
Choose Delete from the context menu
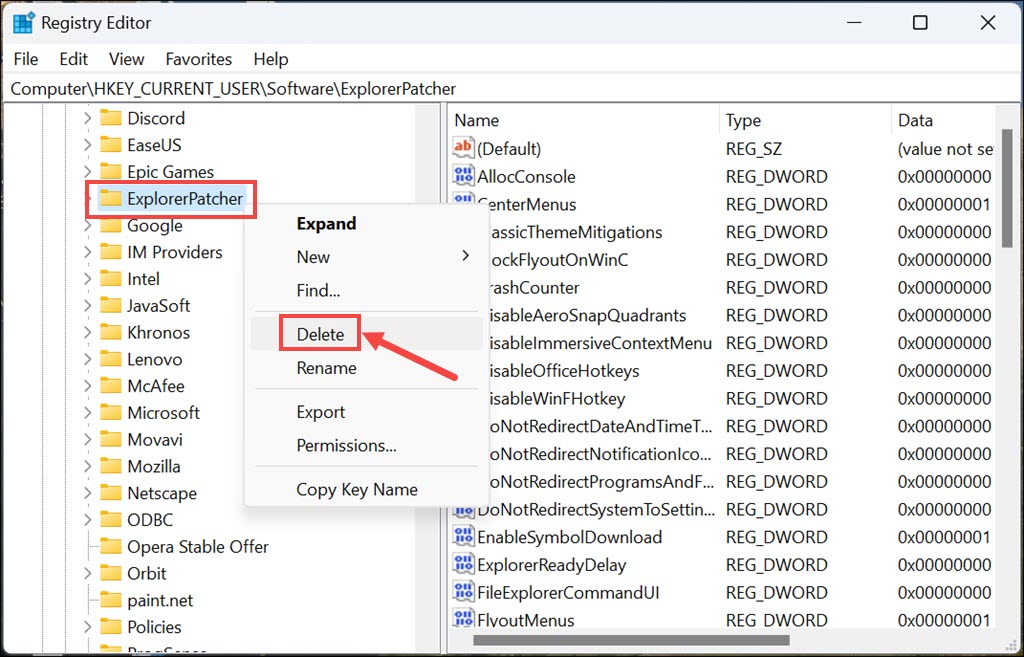(x=366, y=334)
